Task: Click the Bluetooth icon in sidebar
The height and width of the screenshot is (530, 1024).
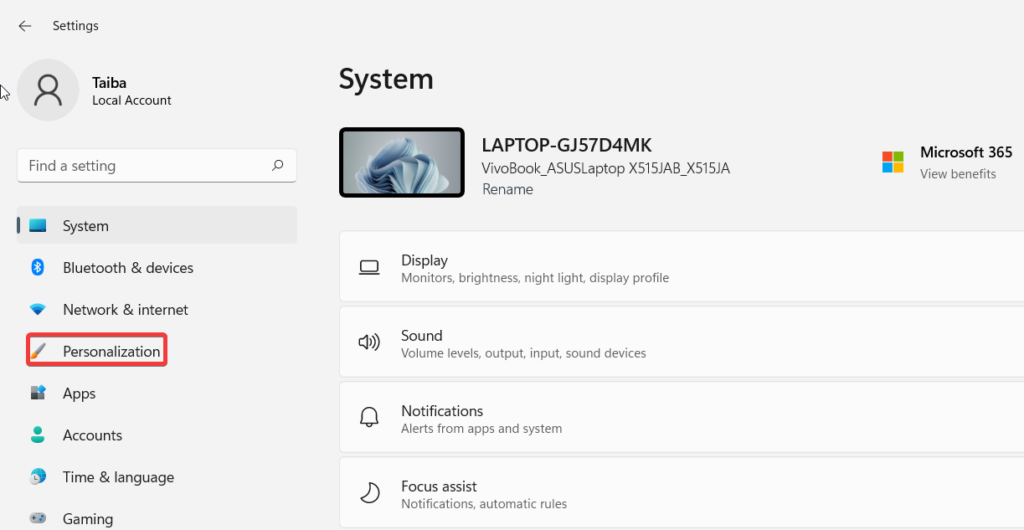Action: tap(38, 268)
